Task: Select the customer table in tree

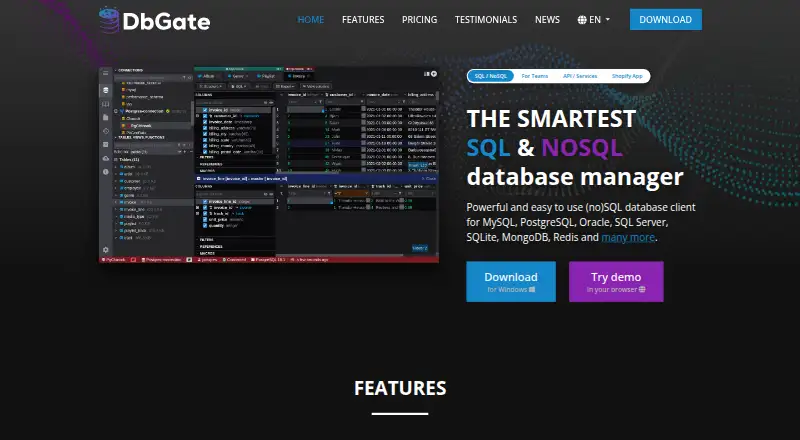Action: [x=132, y=181]
